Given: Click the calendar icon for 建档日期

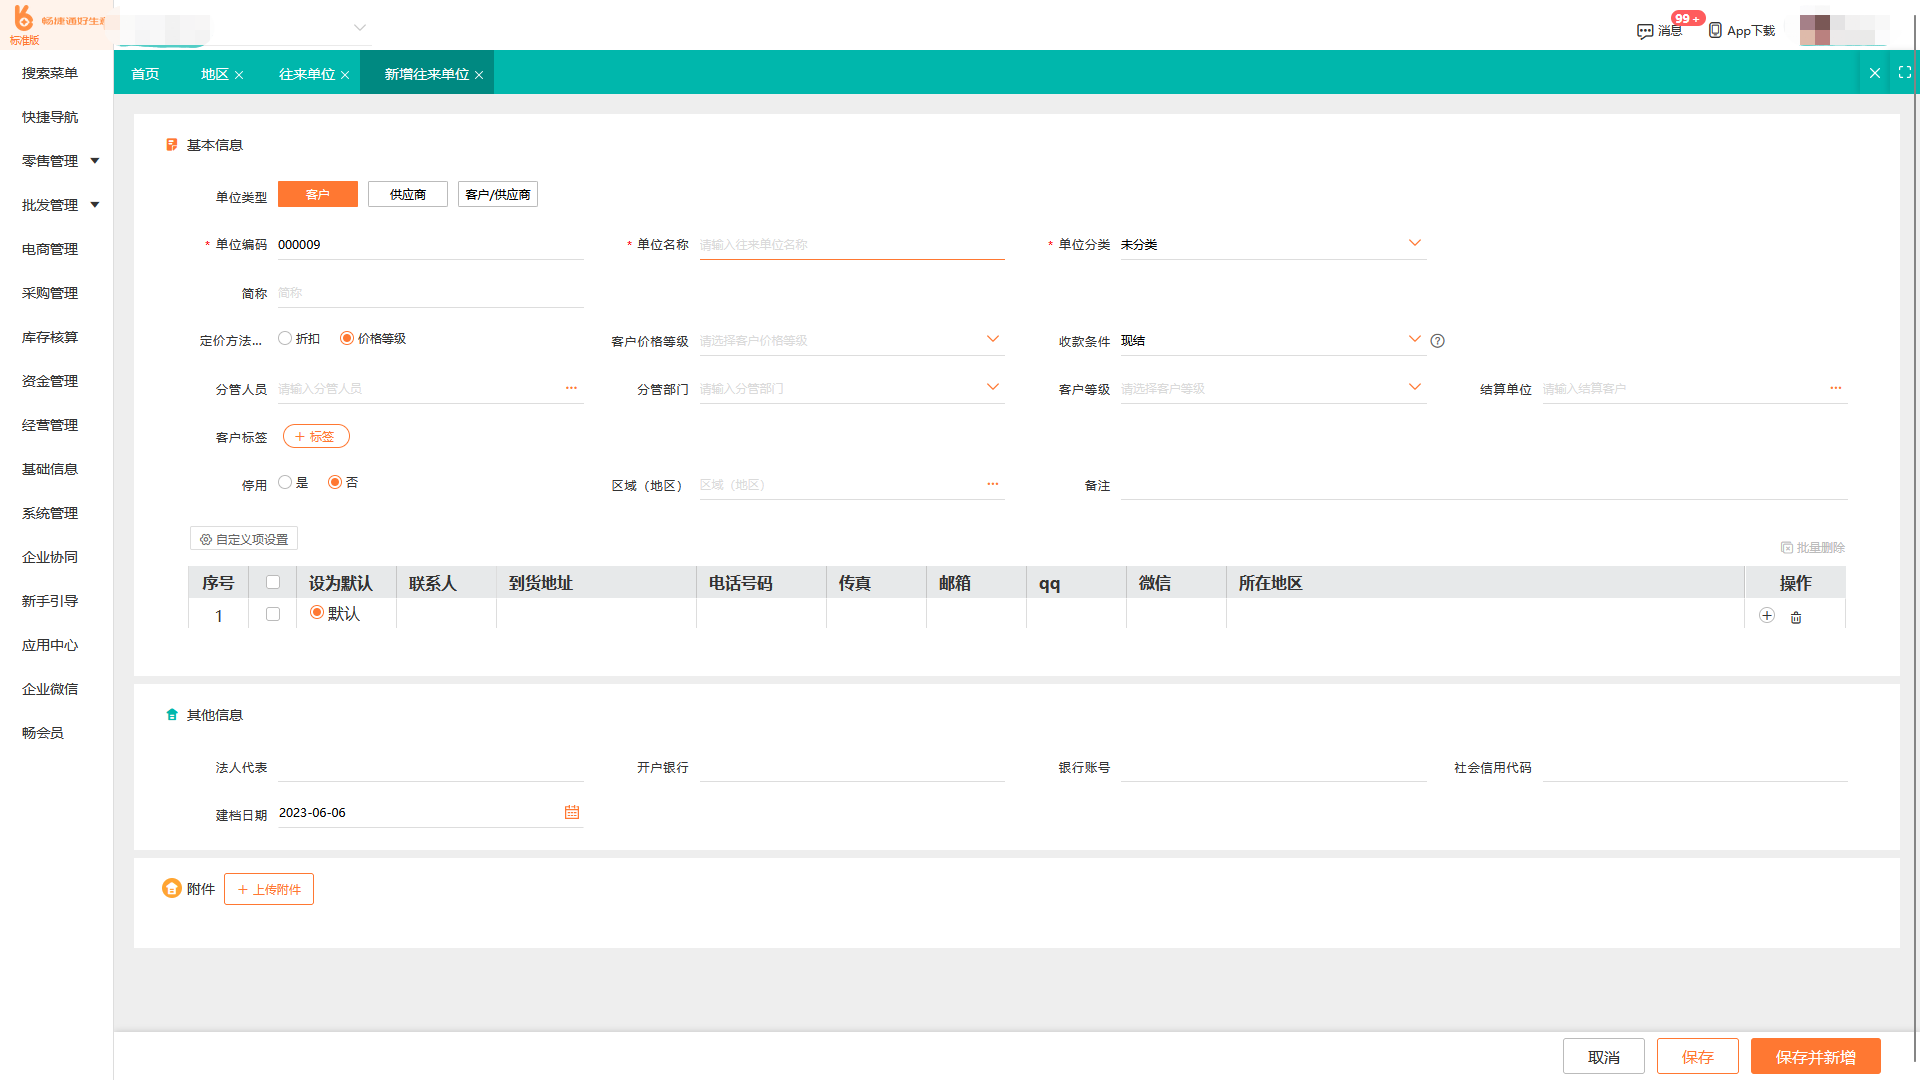Looking at the screenshot, I should click(572, 812).
